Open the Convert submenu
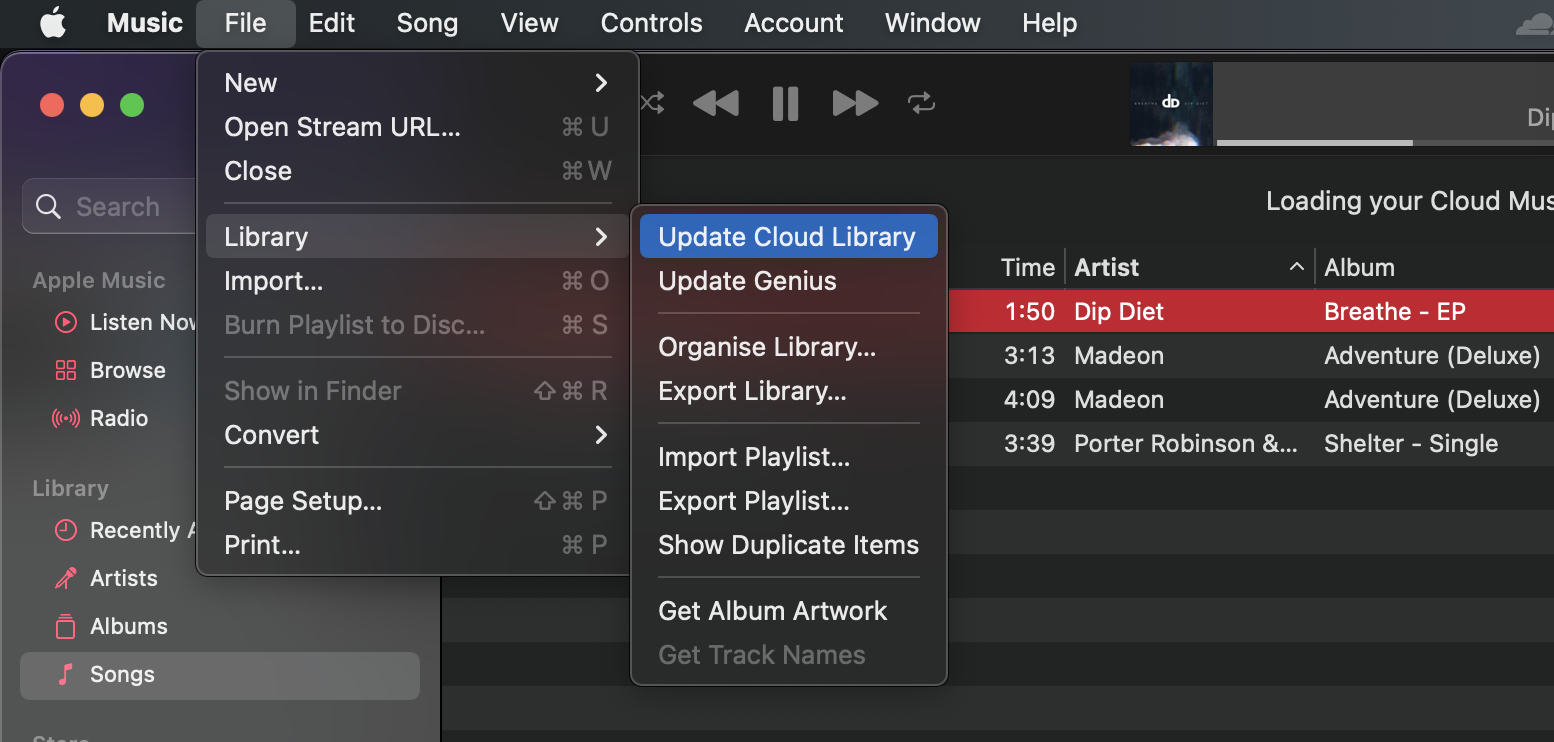1554x742 pixels. 418,434
